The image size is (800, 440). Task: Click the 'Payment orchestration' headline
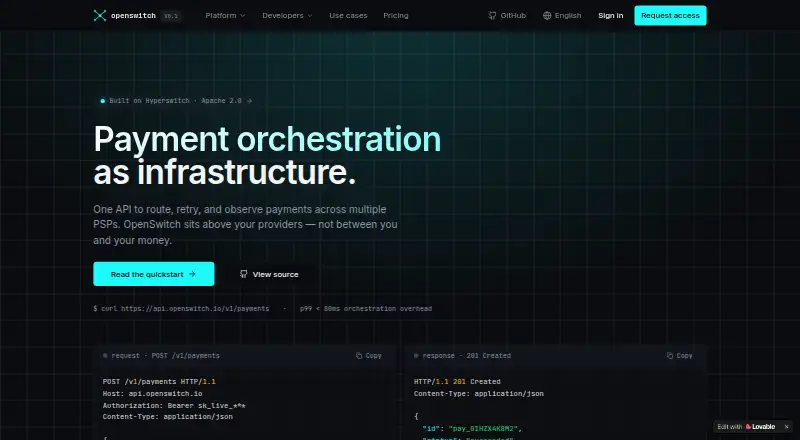pyautogui.click(x=267, y=138)
